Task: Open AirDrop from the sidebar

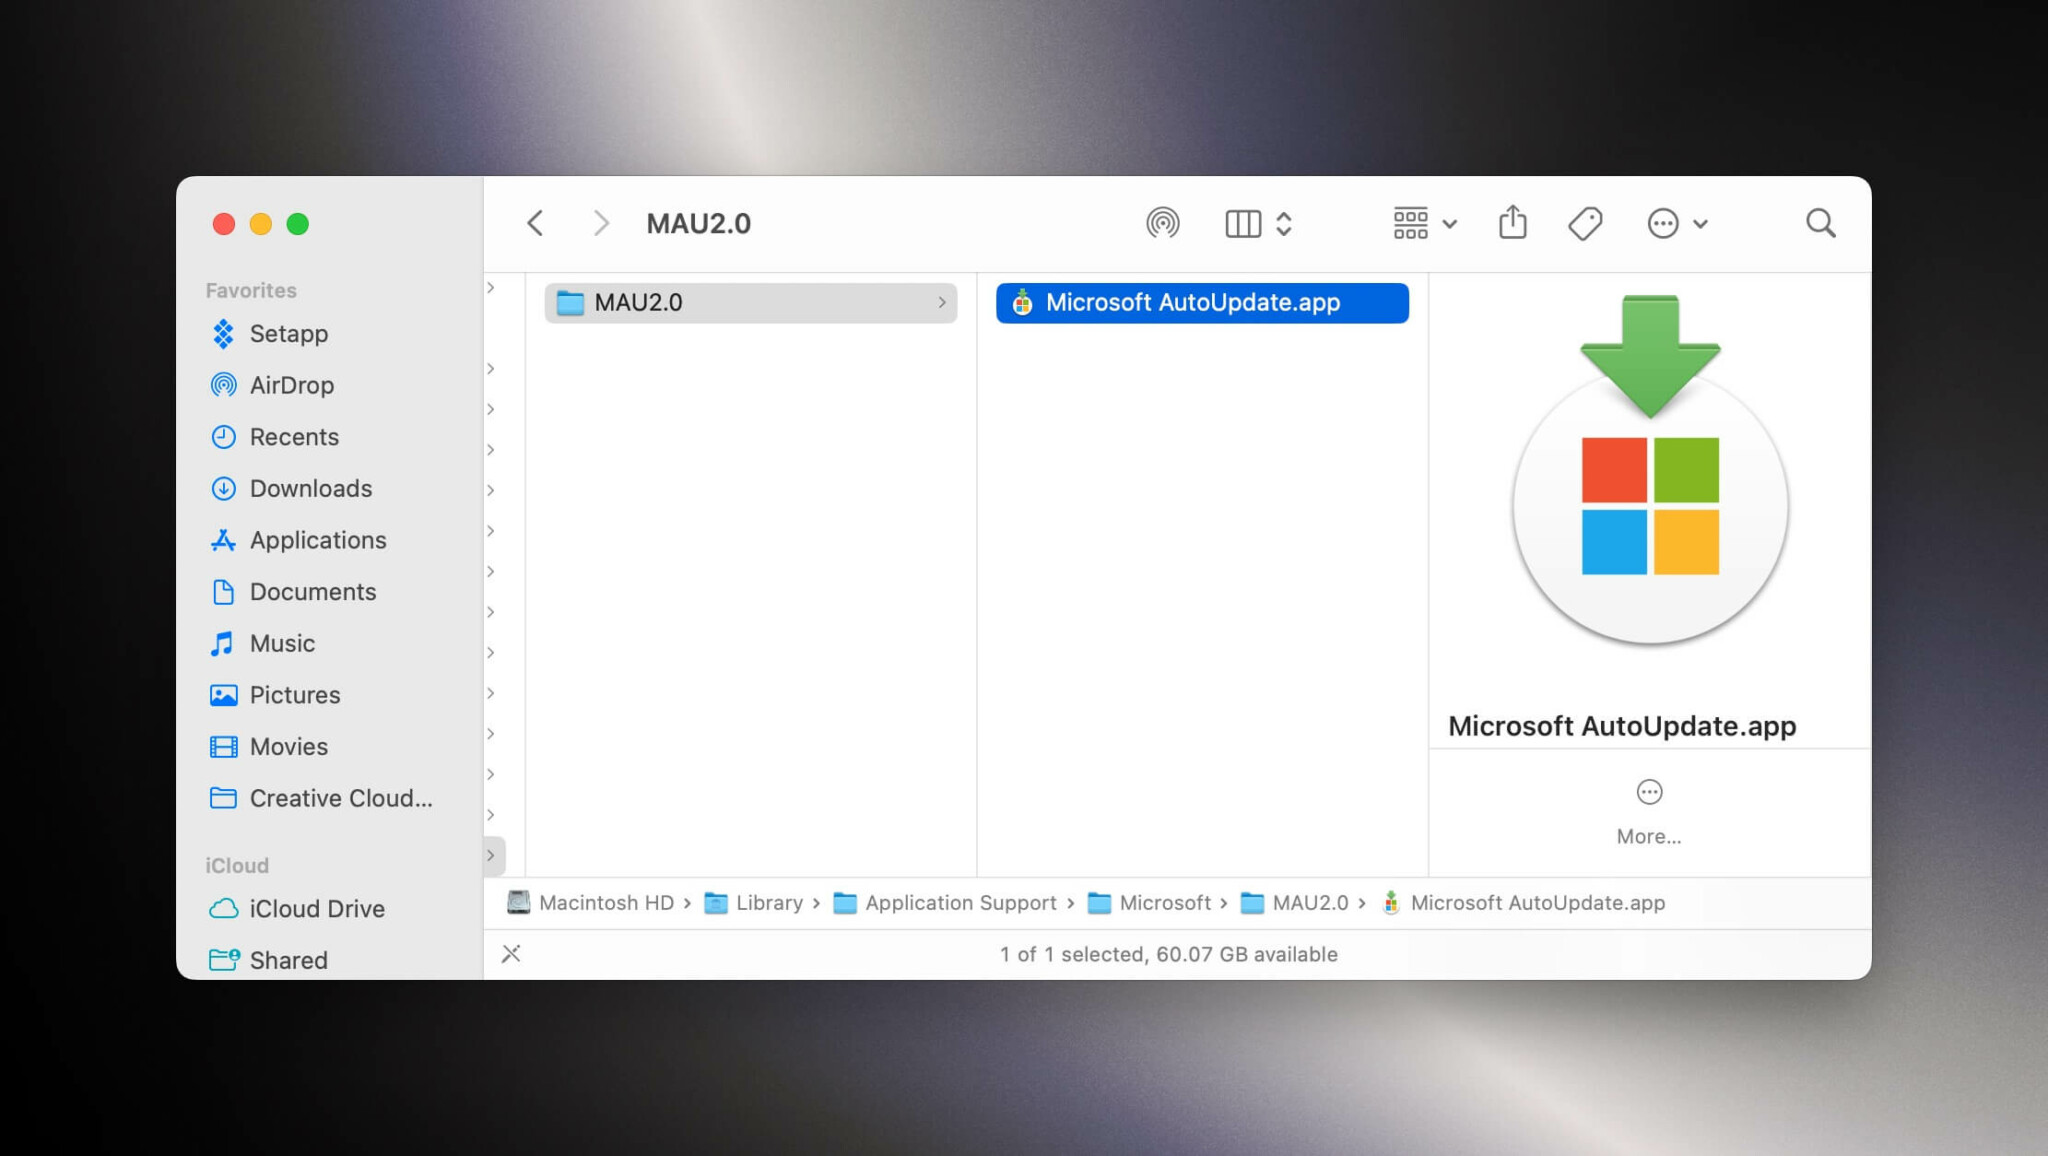Action: [291, 385]
